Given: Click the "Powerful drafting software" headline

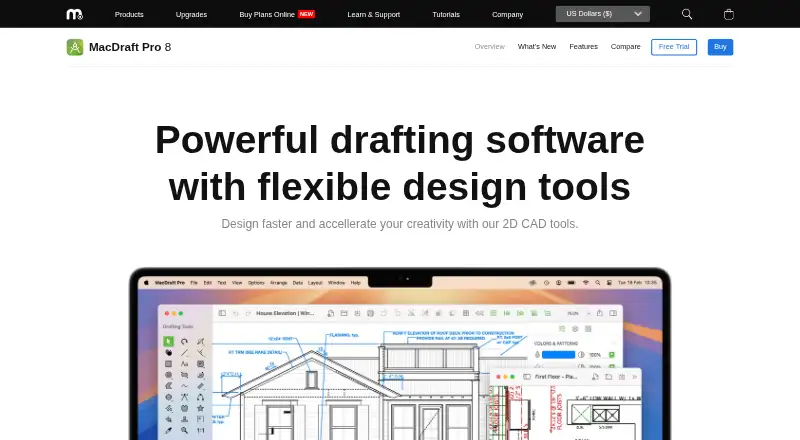Looking at the screenshot, I should point(400,139).
